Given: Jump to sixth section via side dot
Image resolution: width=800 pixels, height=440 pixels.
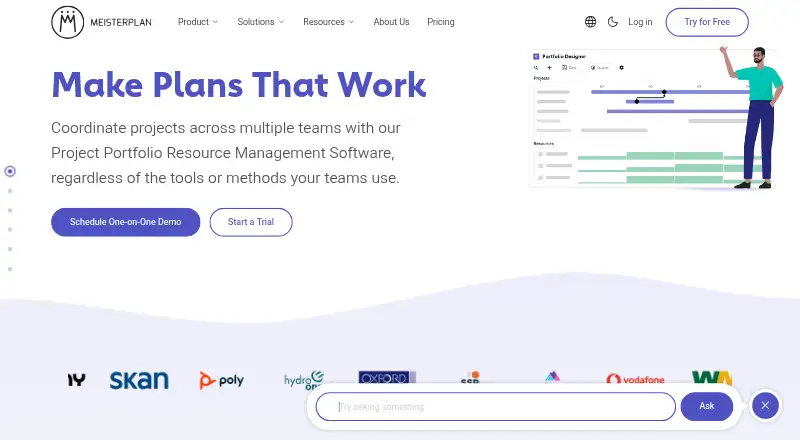Looking at the screenshot, I should 10,269.
